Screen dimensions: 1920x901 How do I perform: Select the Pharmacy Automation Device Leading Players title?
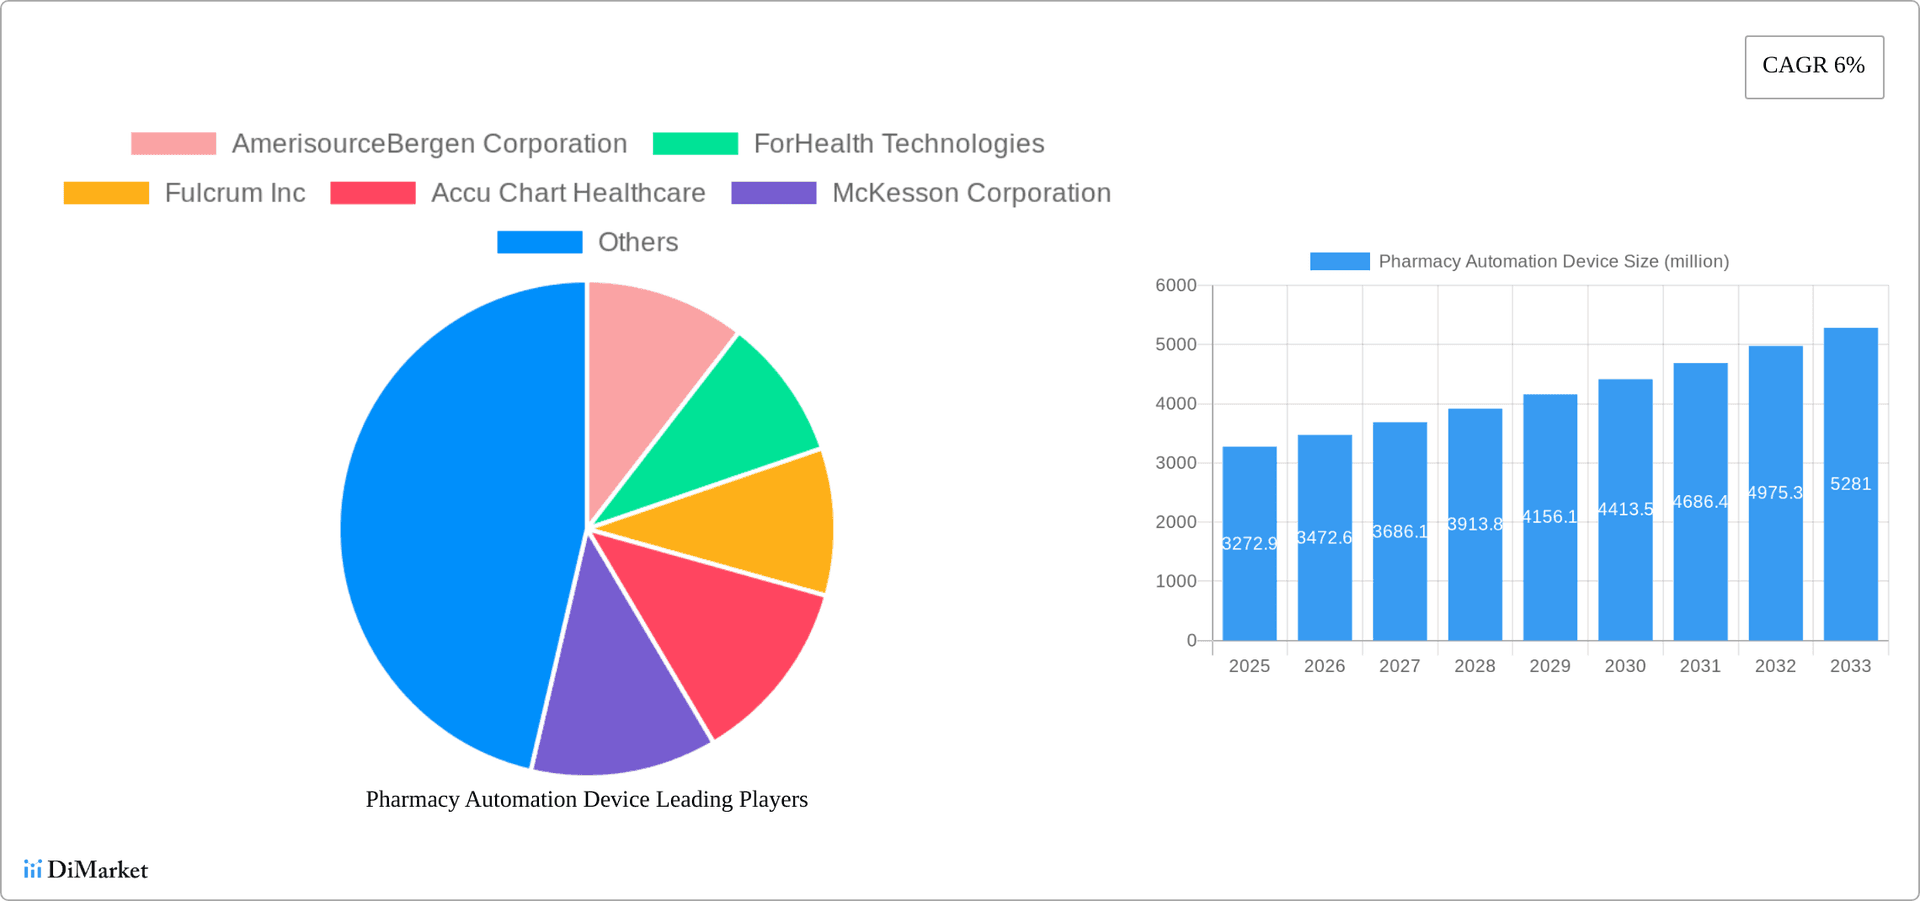(x=586, y=799)
